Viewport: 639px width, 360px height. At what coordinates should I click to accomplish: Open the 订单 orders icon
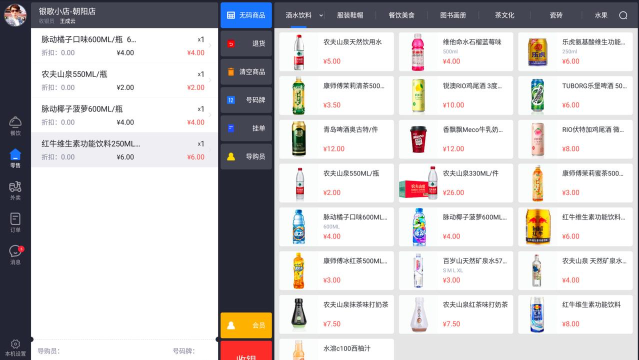tap(15, 223)
